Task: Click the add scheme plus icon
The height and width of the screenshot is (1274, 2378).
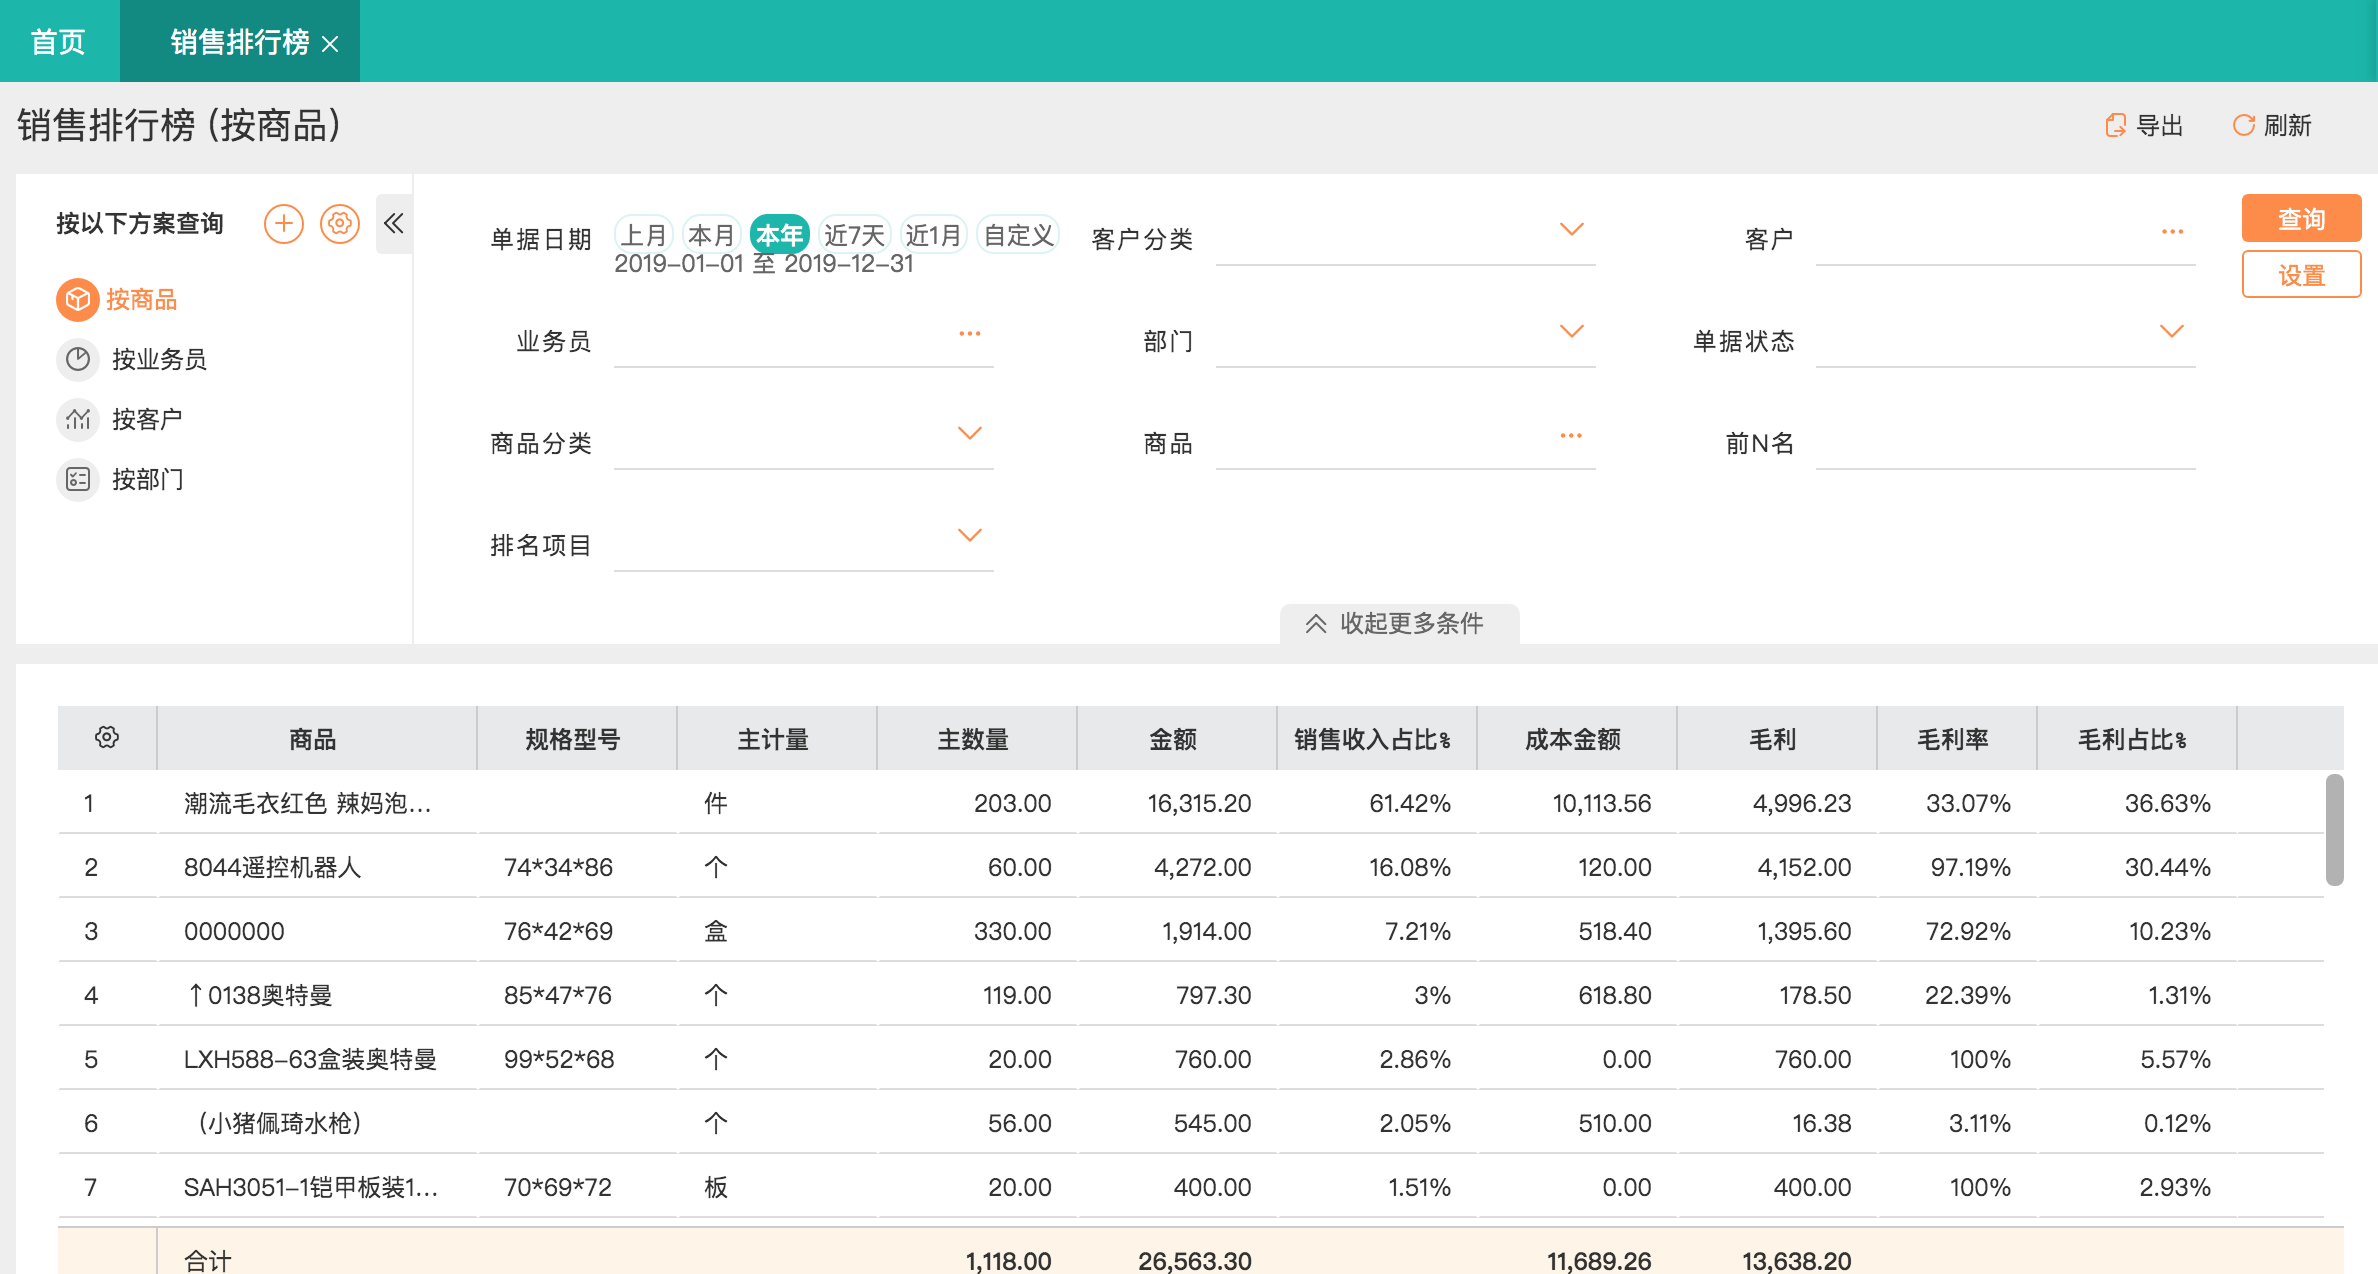Action: click(x=285, y=223)
